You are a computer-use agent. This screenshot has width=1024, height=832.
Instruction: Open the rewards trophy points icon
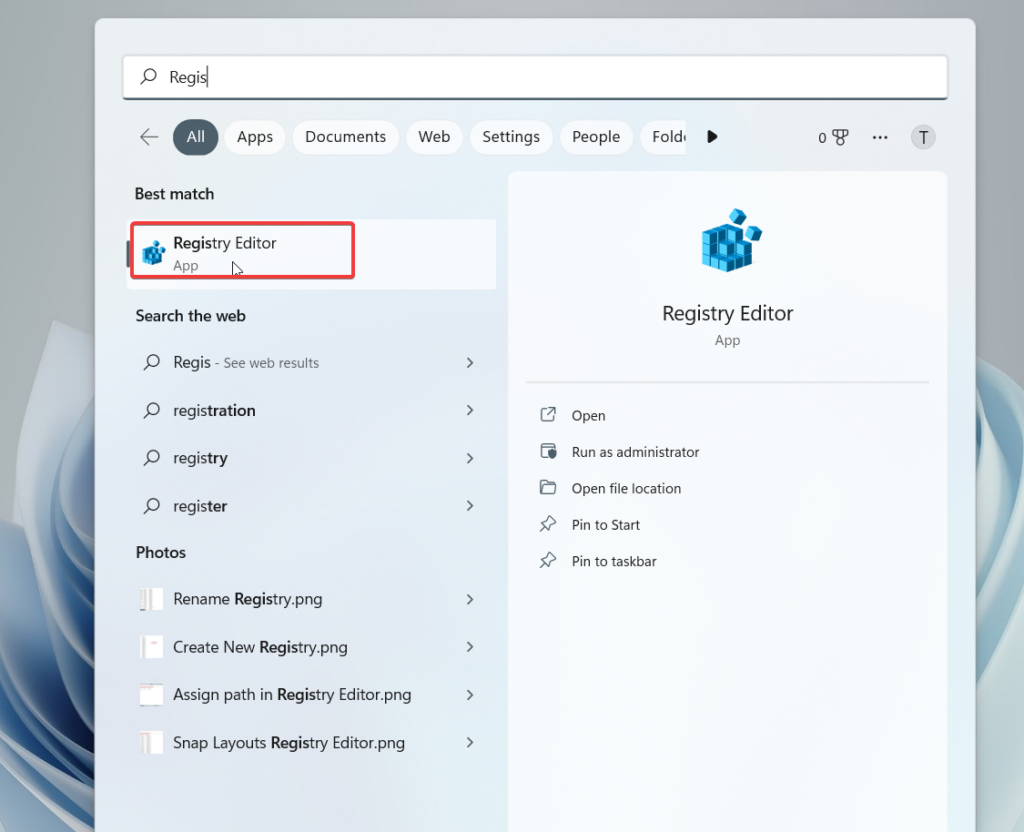pos(833,137)
